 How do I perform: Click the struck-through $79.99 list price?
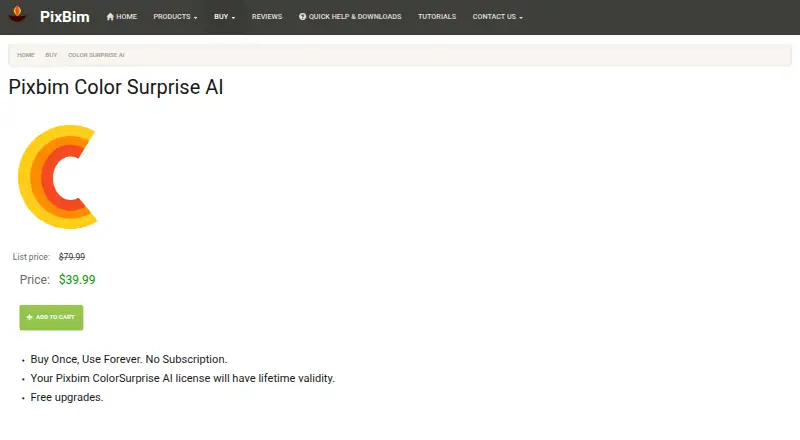coord(72,257)
